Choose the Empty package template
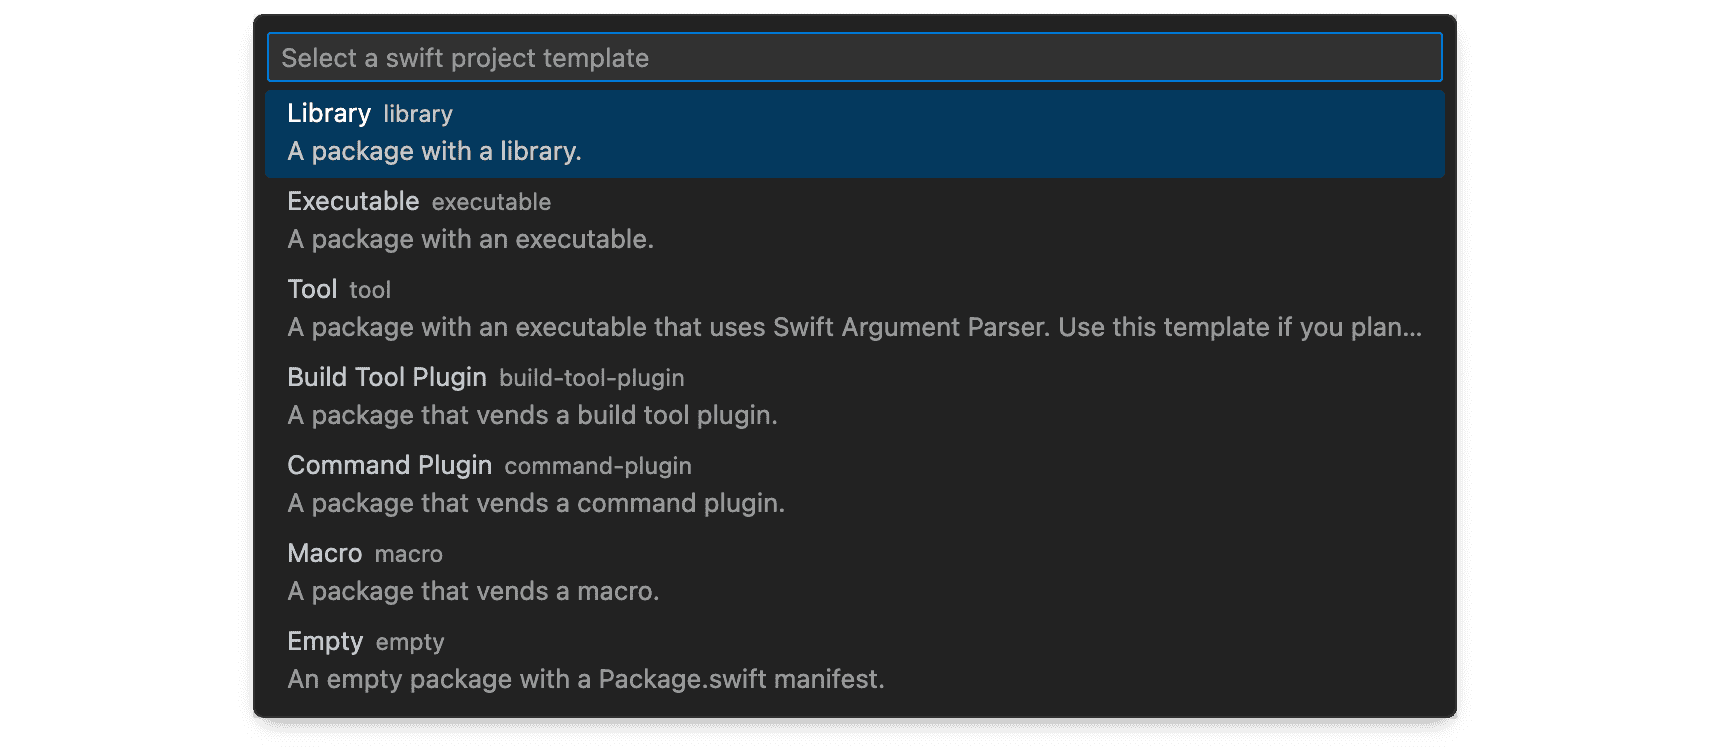 [x=325, y=641]
